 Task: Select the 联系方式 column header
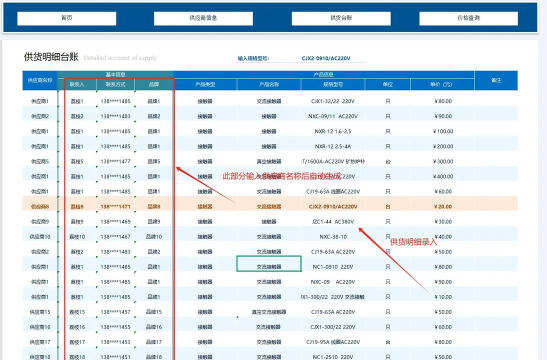coord(115,84)
